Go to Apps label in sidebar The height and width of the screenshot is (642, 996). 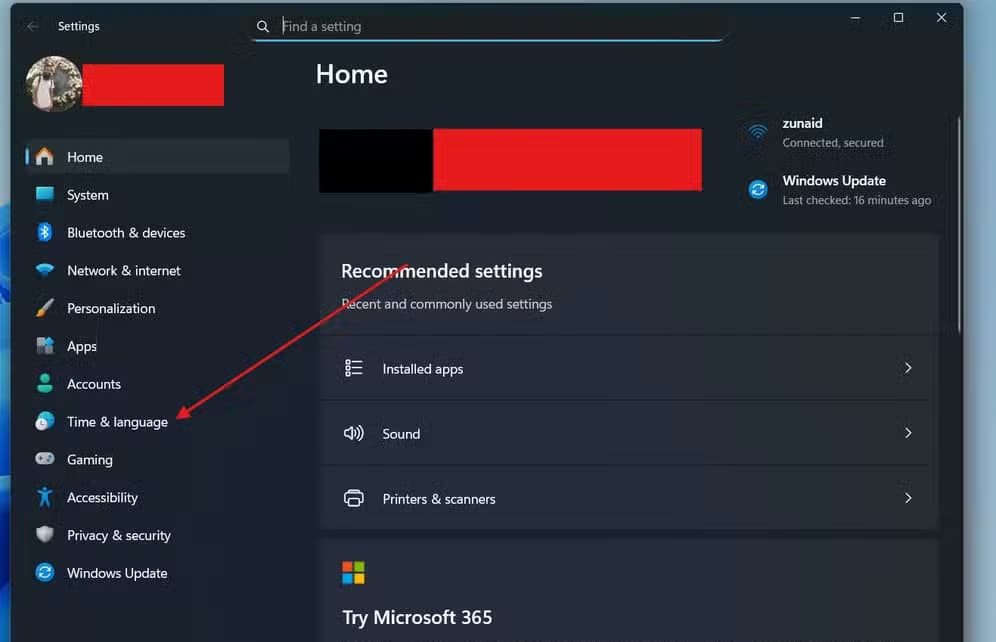coord(82,347)
